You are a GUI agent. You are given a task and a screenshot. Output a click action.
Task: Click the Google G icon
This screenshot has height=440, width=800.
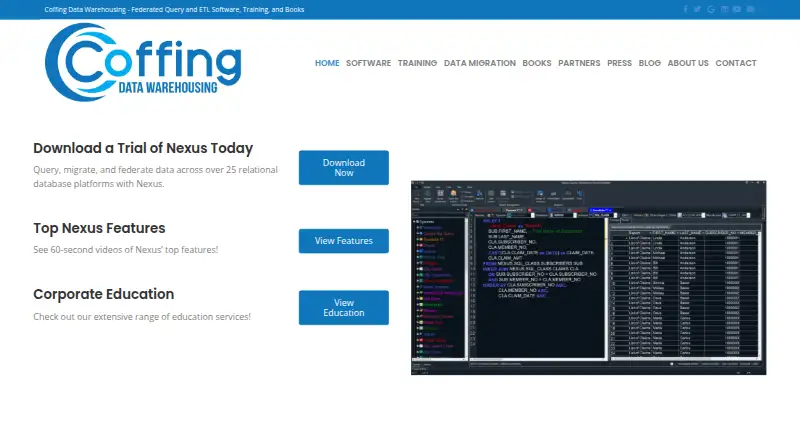tap(711, 9)
